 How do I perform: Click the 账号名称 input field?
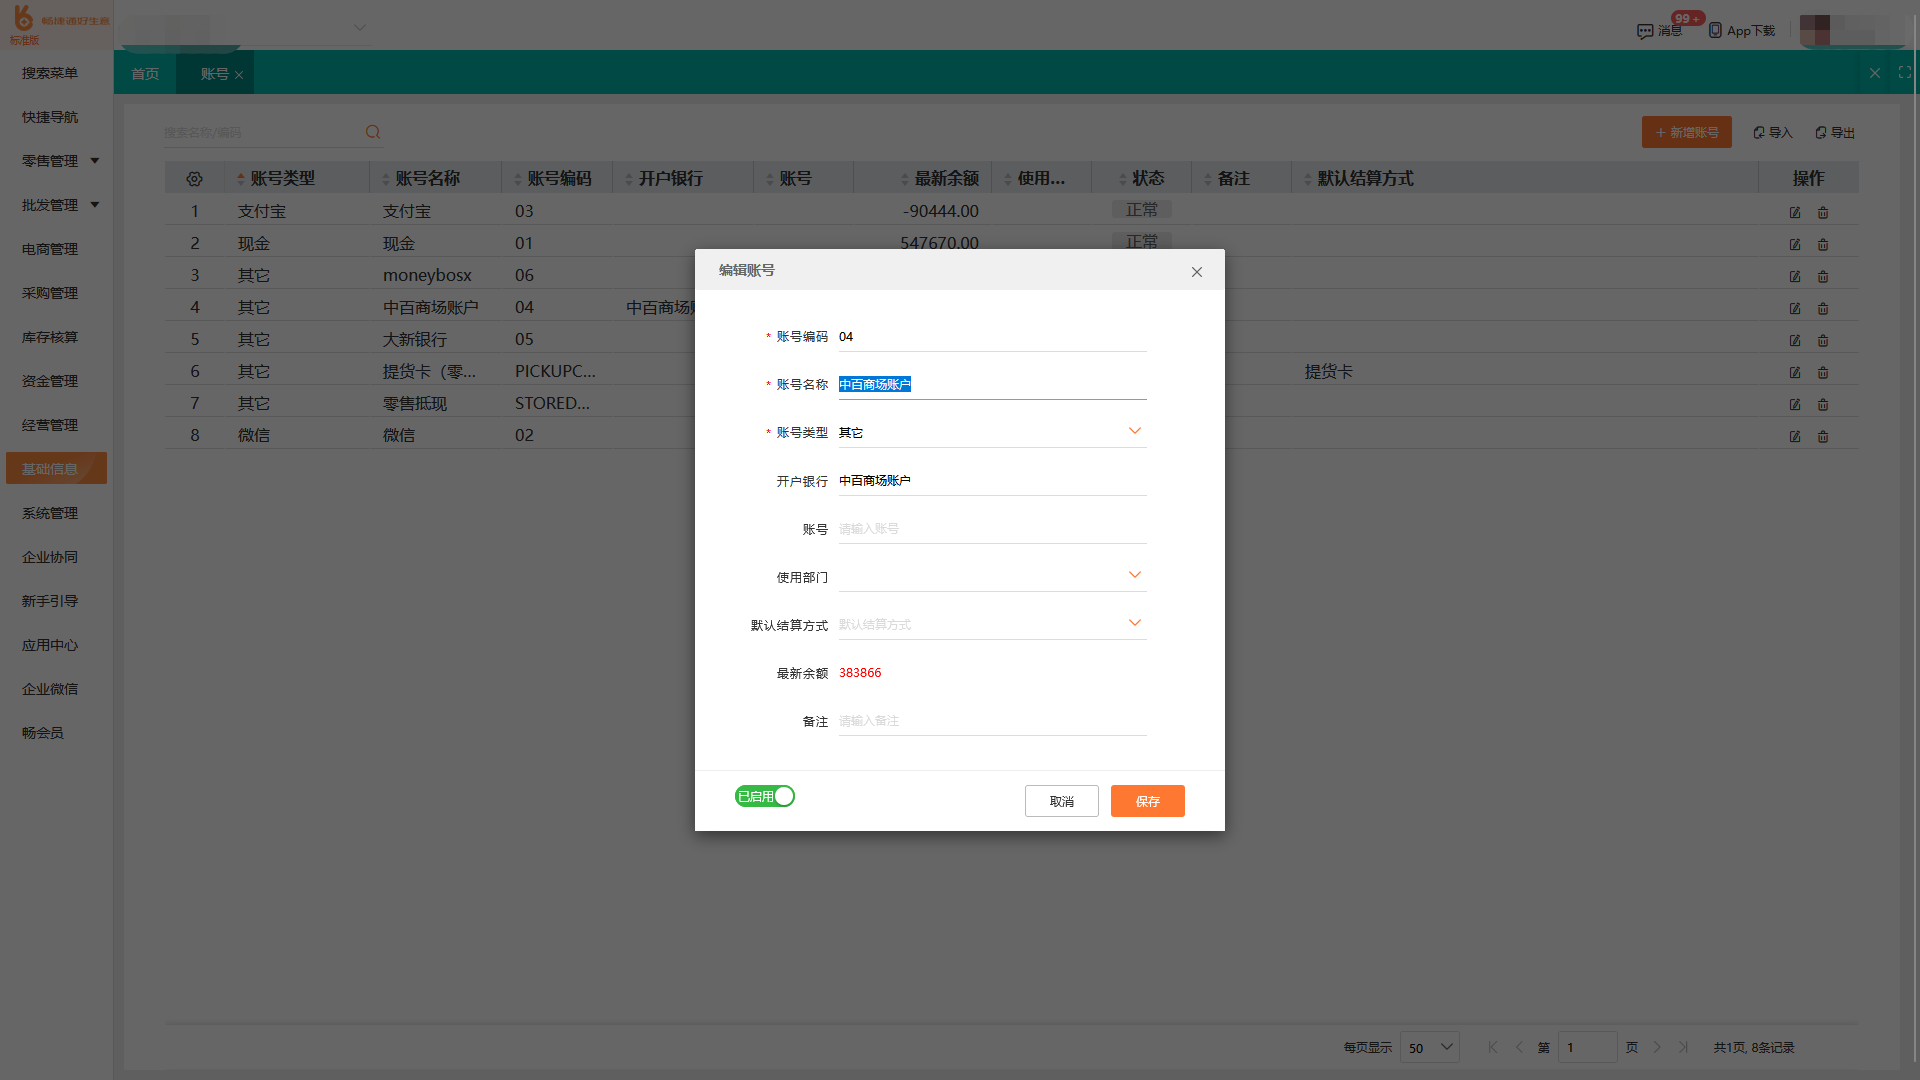click(992, 384)
